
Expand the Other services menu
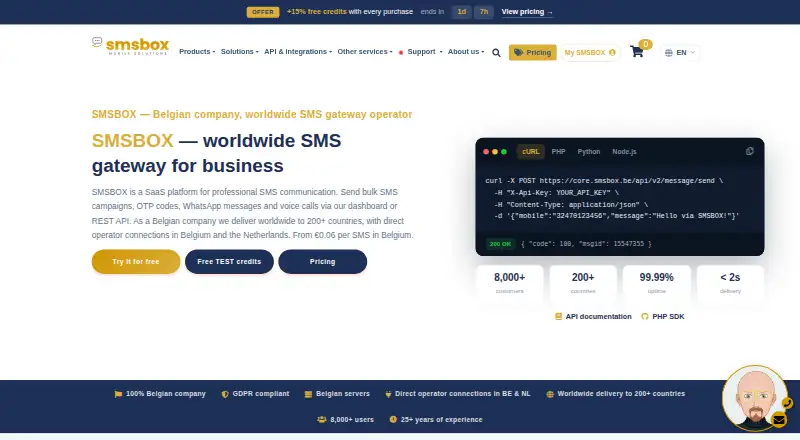365,52
